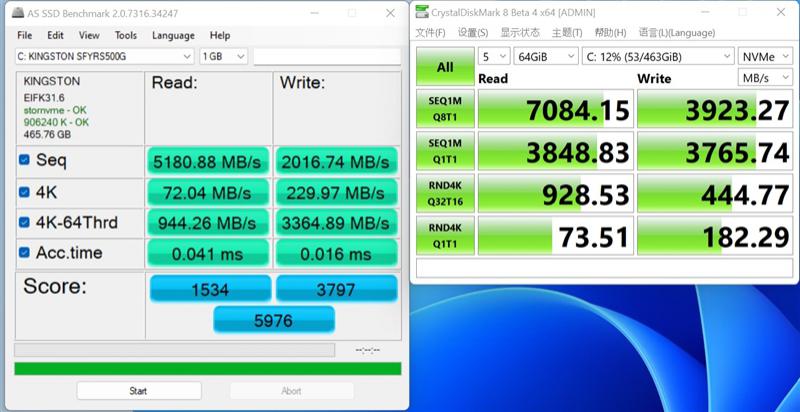Uncheck the 4K test checkbox
Viewport: 800px width, 412px height.
(23, 191)
